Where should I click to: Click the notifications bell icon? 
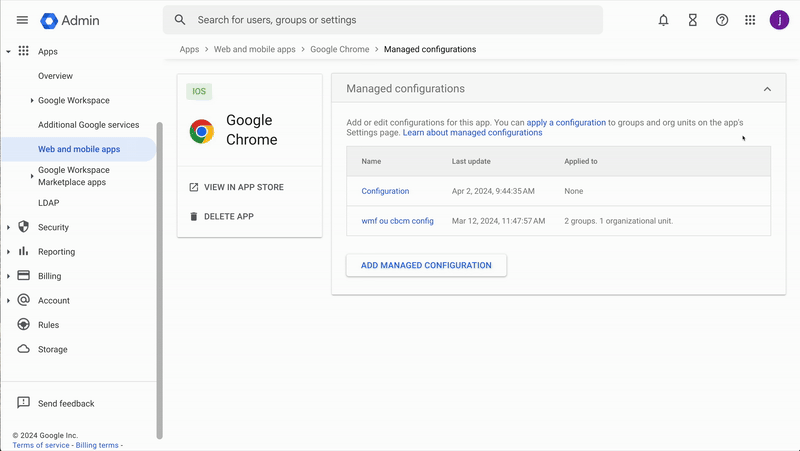coord(663,20)
